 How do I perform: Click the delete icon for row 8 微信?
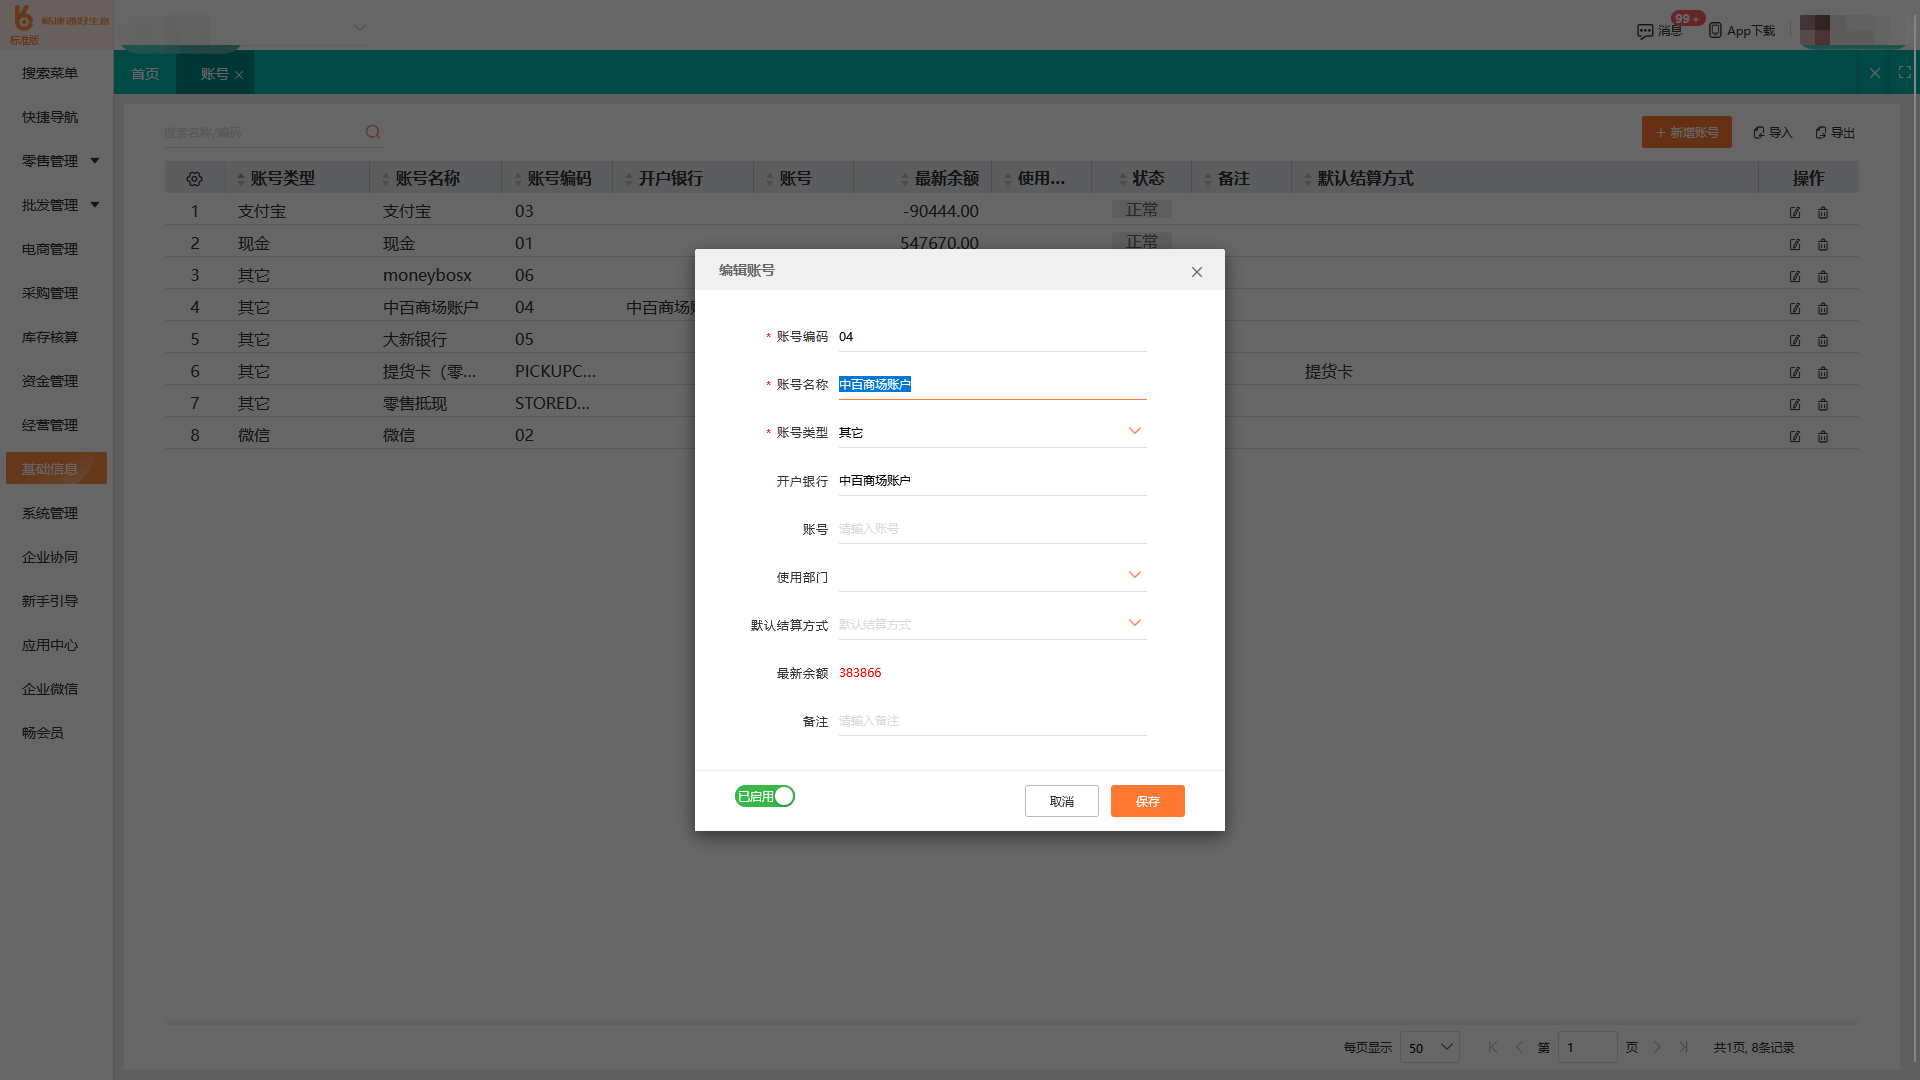click(1824, 436)
